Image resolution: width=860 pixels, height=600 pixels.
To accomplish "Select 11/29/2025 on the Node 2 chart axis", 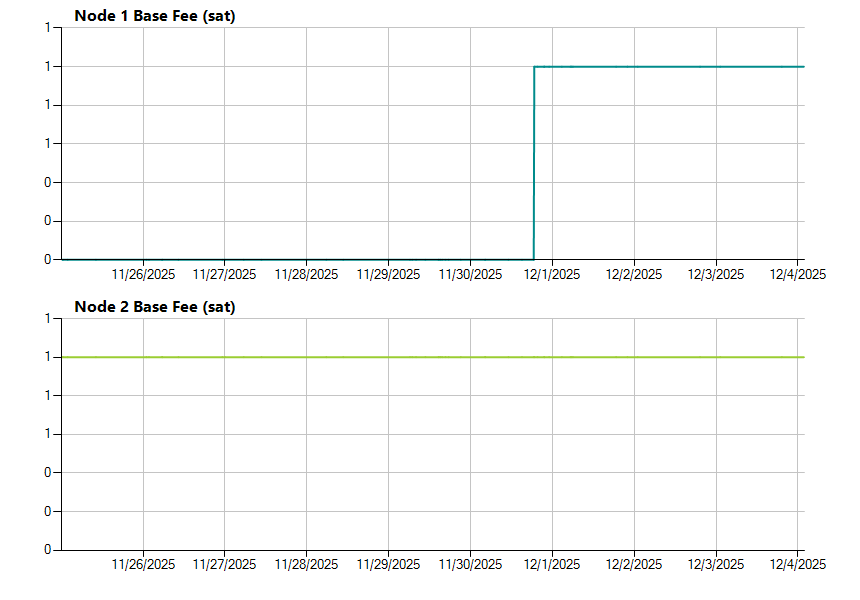I will click(x=388, y=565).
